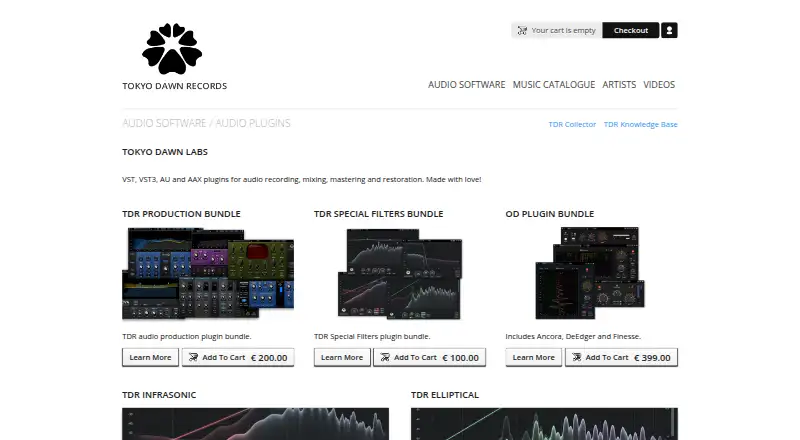Click the OD PLUGIN BUNDLE heading
Viewport: 800px width, 440px height.
click(550, 214)
